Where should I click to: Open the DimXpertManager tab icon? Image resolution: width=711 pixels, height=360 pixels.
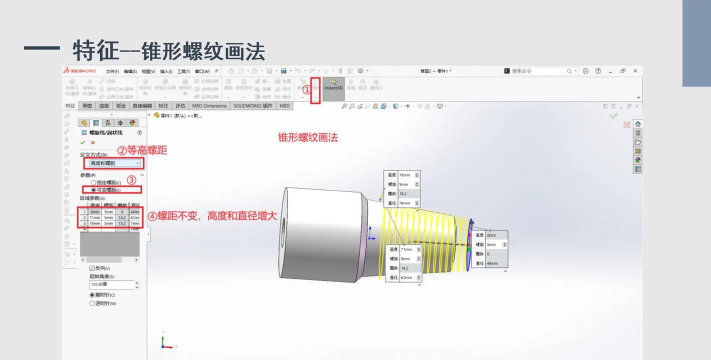coord(120,123)
